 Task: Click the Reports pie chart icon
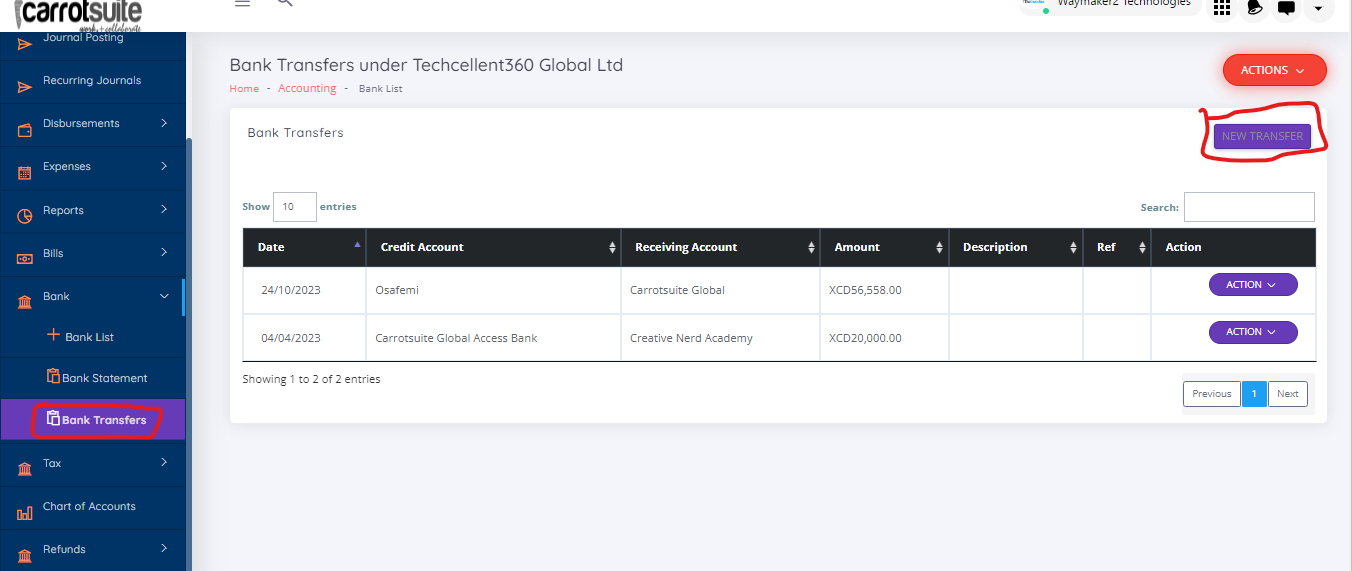pyautogui.click(x=25, y=216)
